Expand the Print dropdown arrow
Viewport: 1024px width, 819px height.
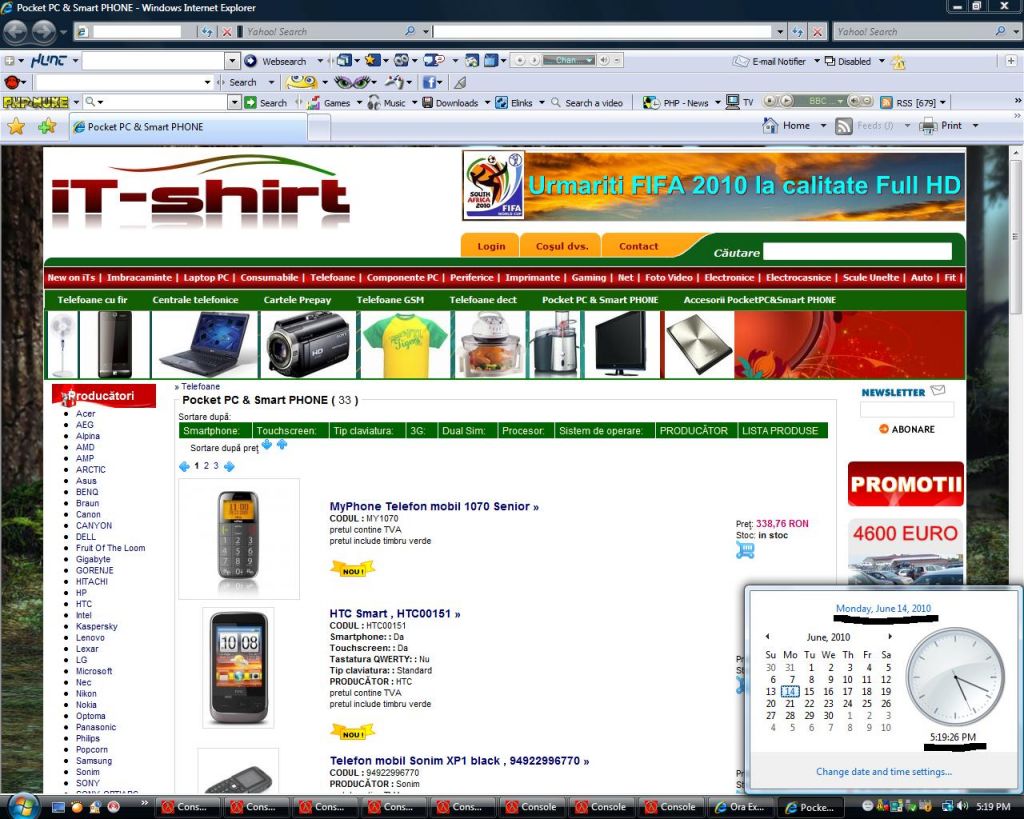tap(974, 126)
